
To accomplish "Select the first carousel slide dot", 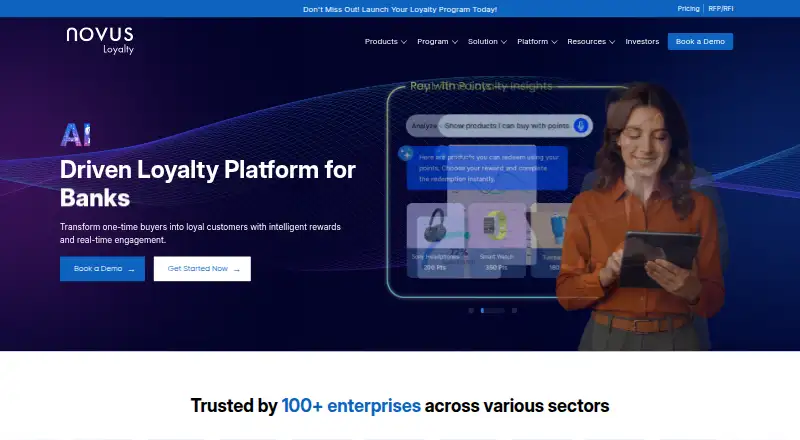I will point(471,310).
